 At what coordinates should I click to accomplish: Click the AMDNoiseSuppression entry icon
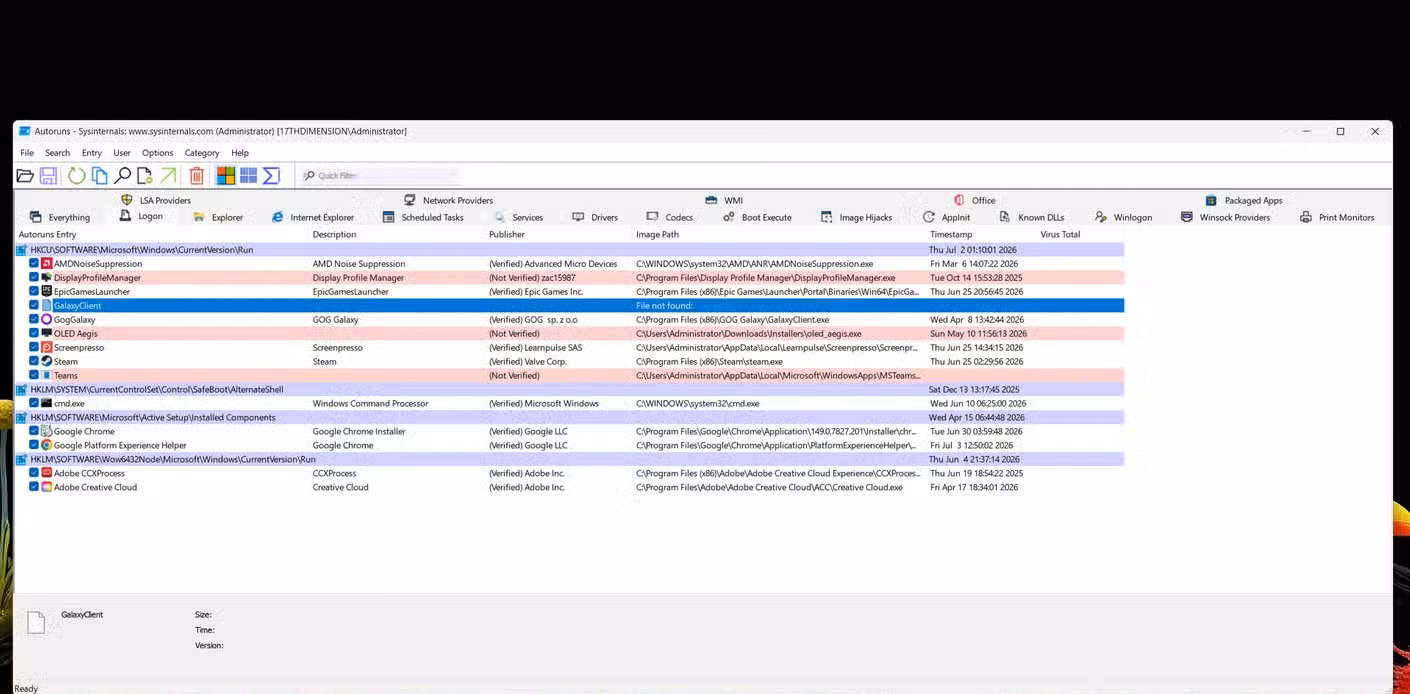[46, 264]
